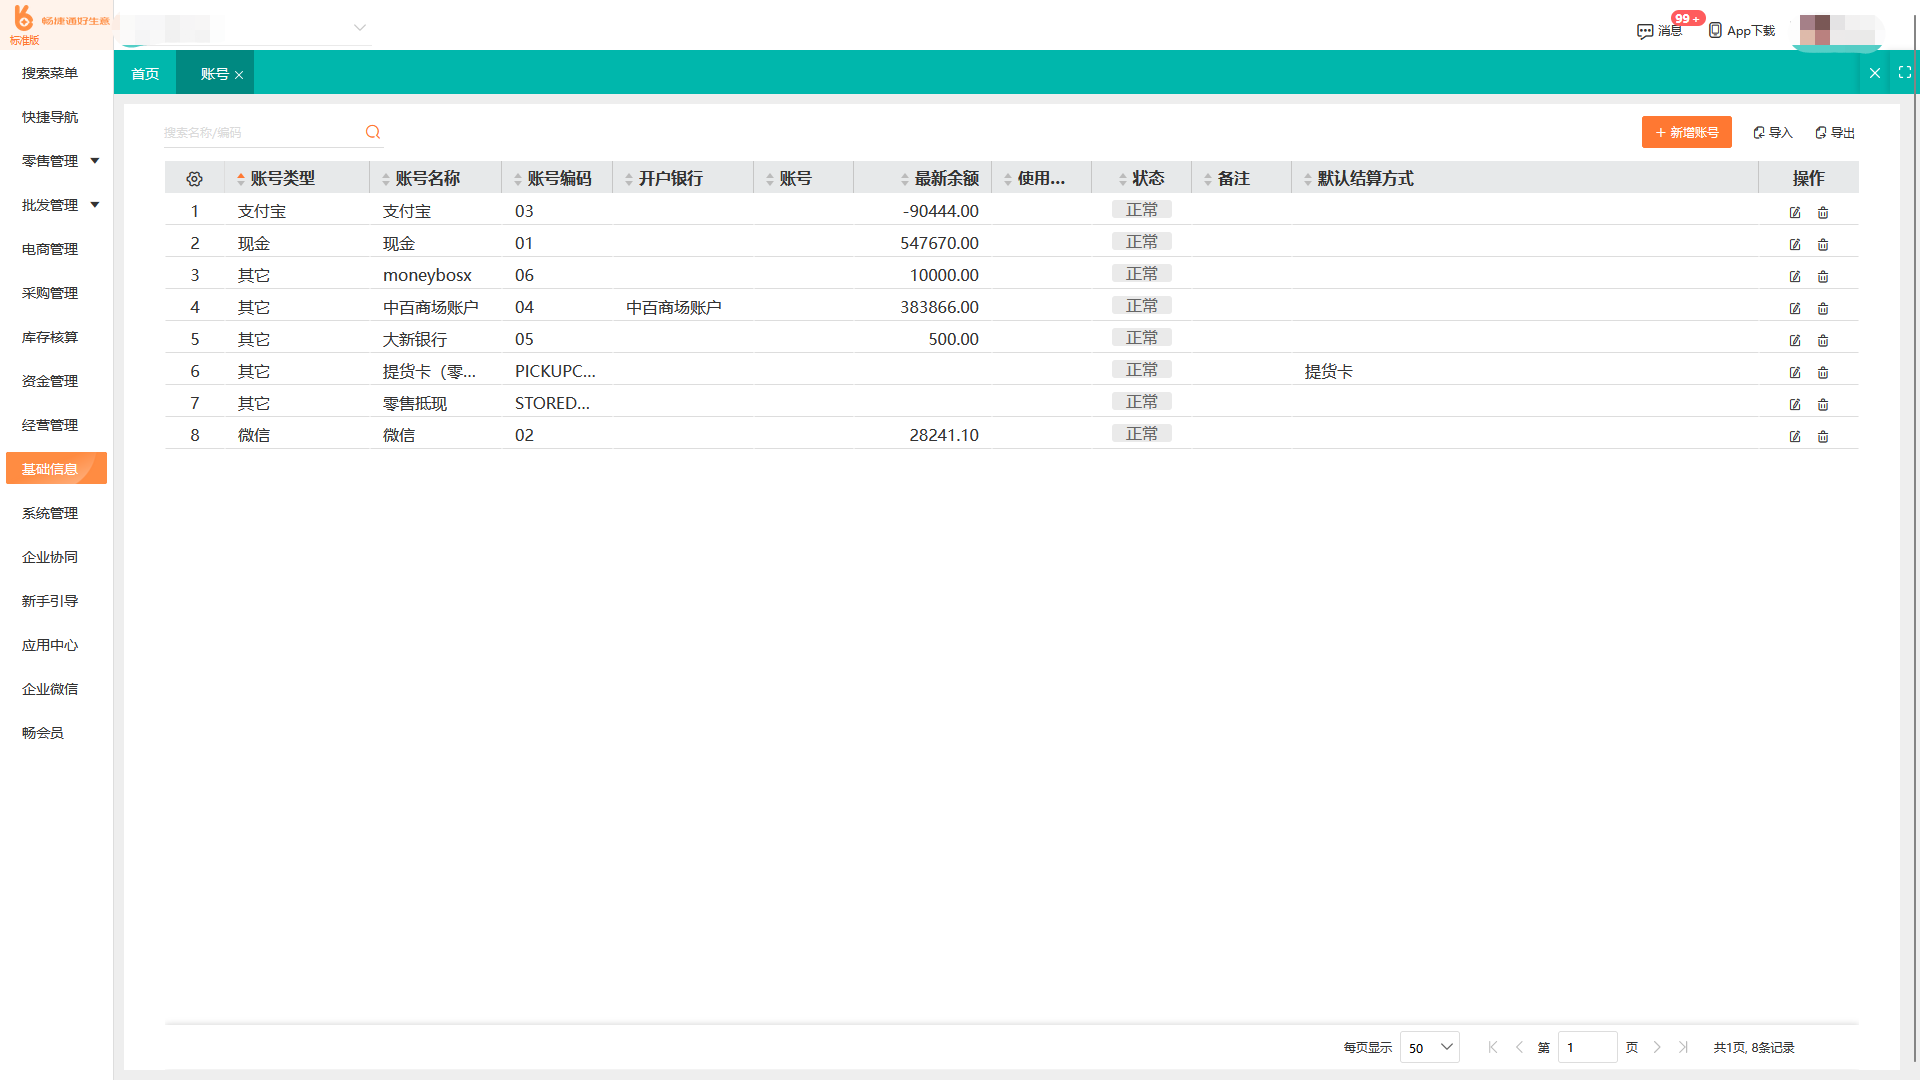Screen dimensions: 1920x1080
Task: Click the 首页 tab
Action: [x=146, y=73]
